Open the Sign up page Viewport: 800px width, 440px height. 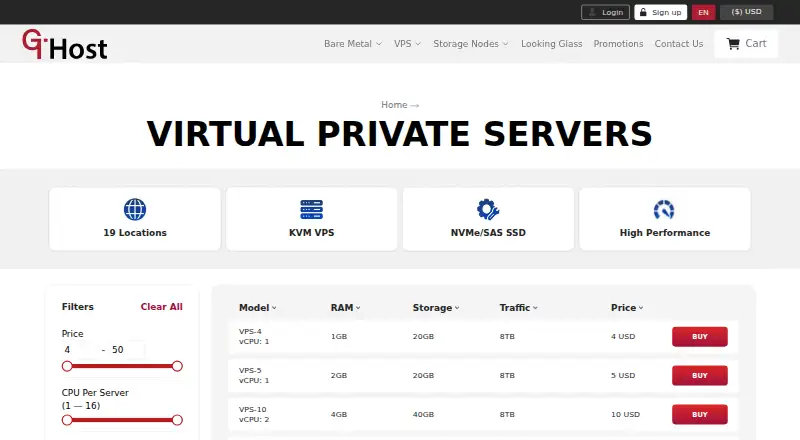(661, 12)
